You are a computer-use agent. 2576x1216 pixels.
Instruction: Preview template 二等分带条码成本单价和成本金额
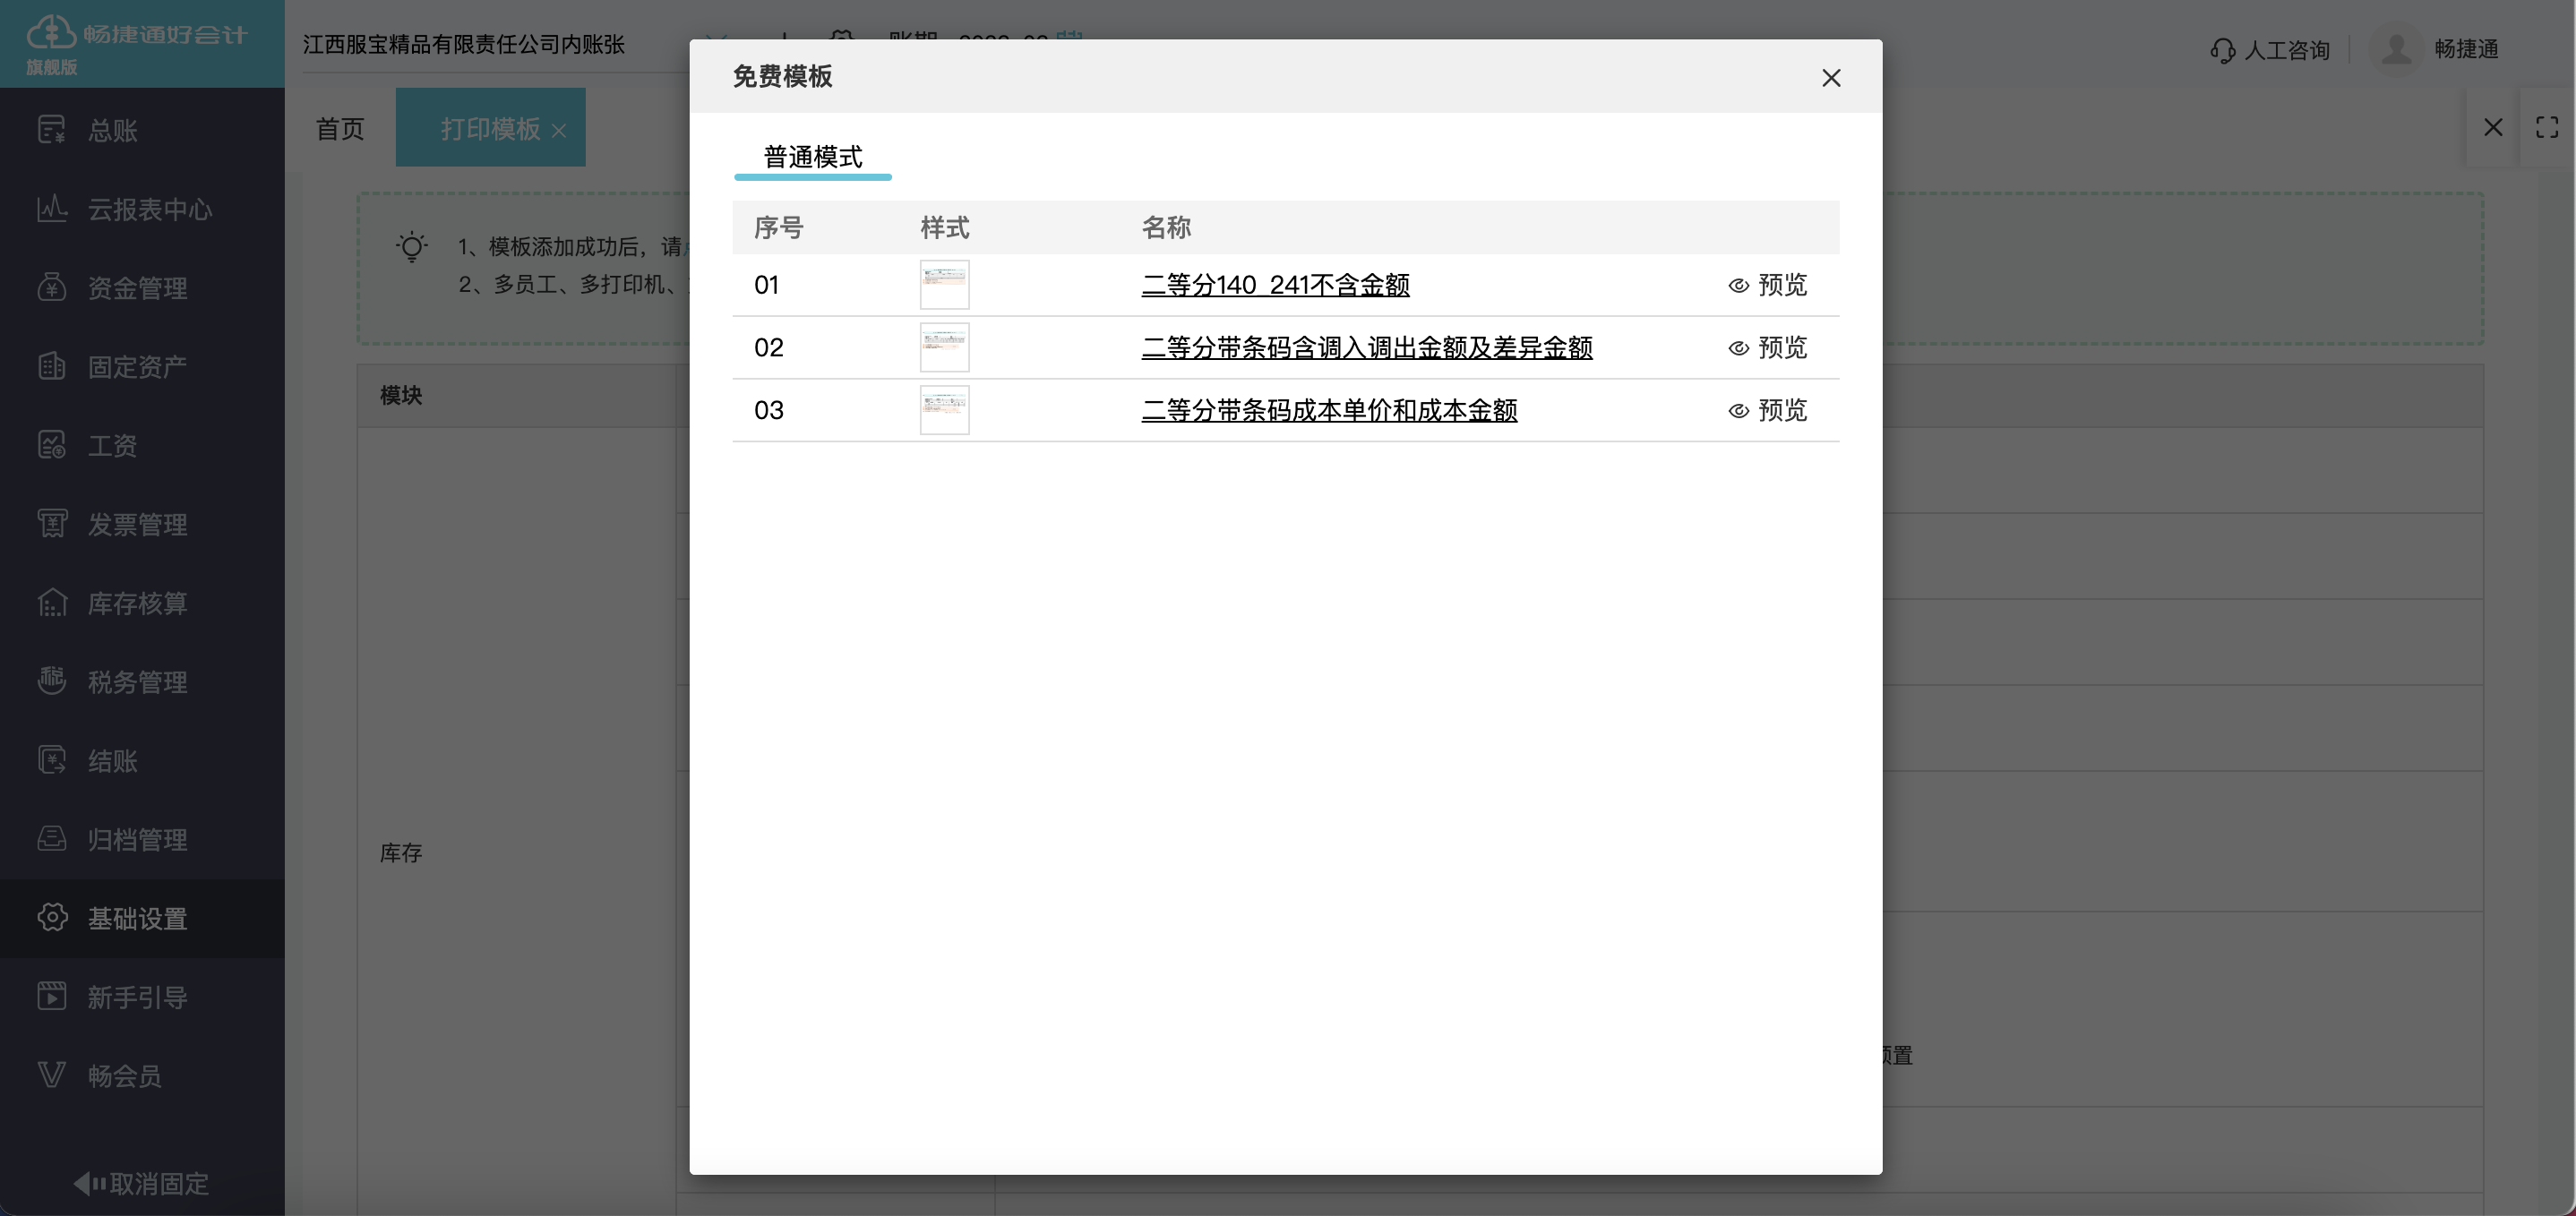coord(1766,409)
